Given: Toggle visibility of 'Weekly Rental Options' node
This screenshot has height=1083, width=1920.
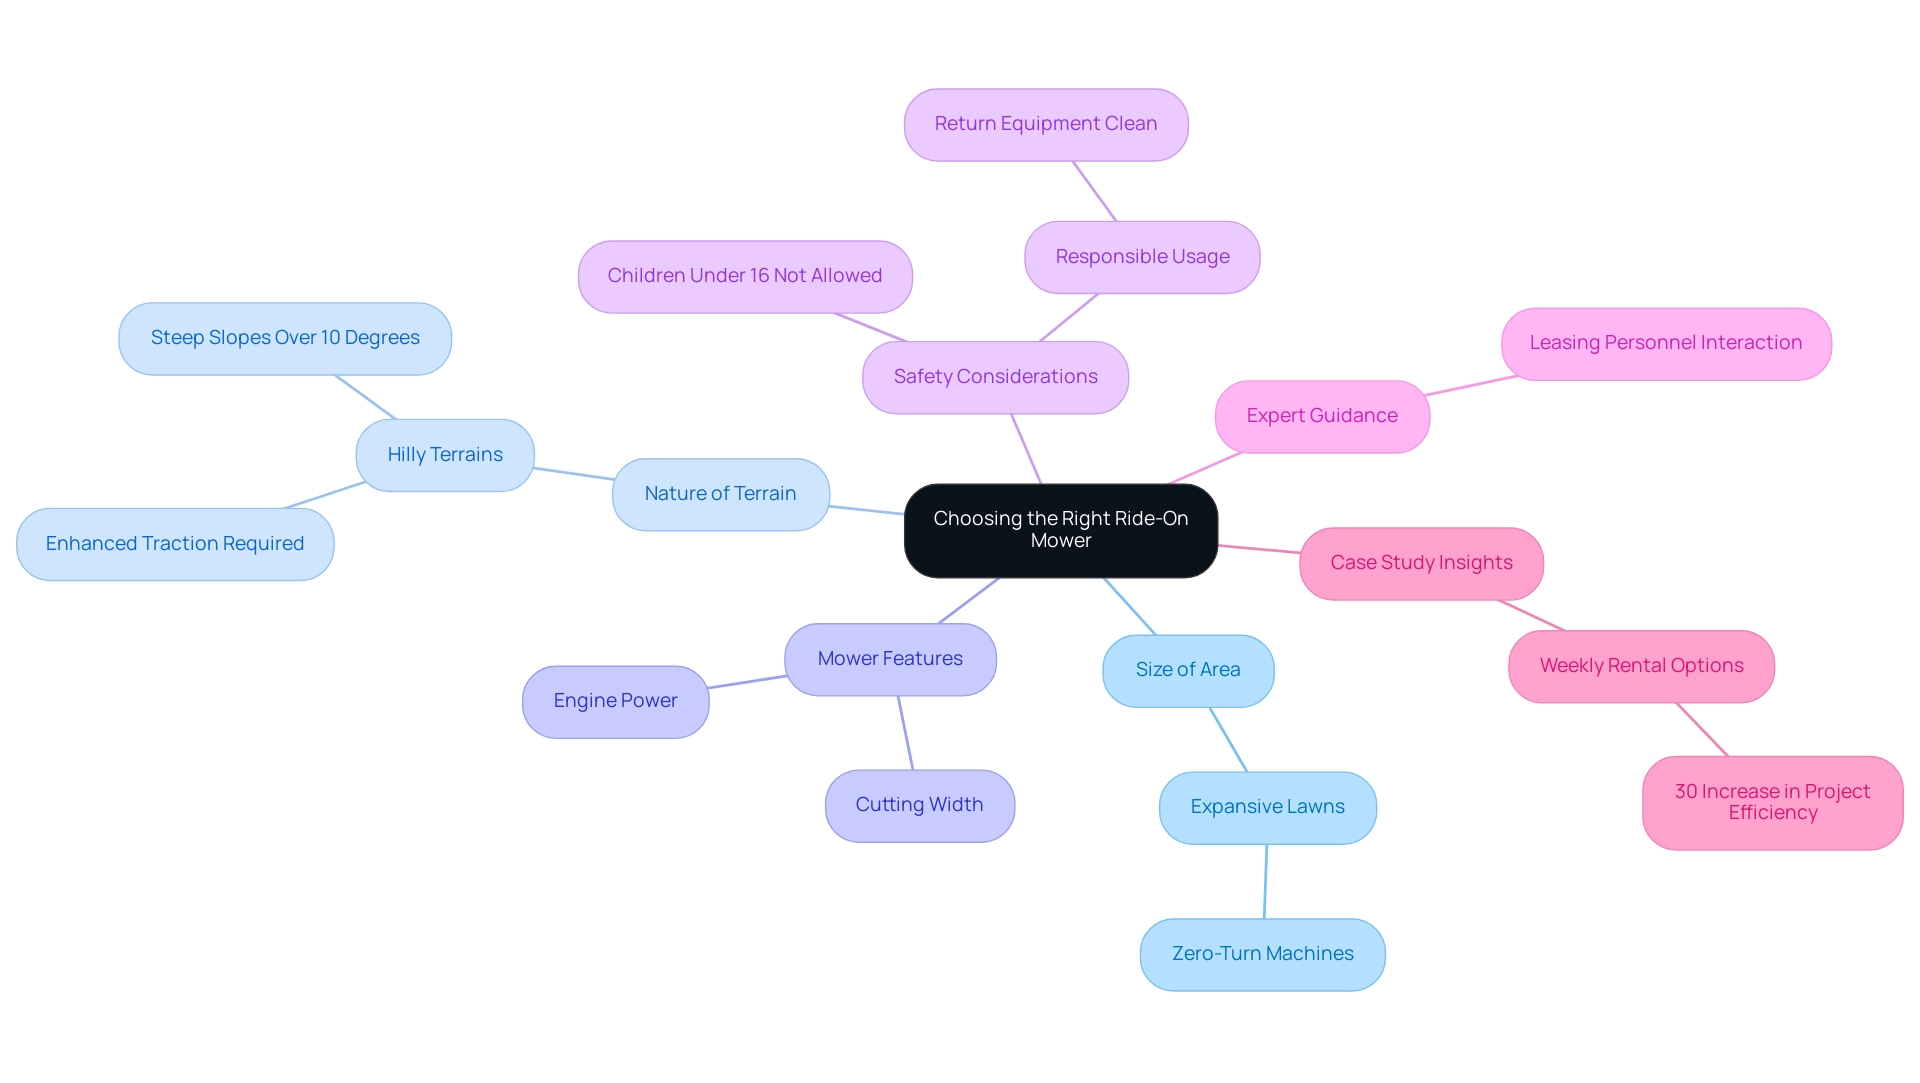Looking at the screenshot, I should coord(1640,667).
